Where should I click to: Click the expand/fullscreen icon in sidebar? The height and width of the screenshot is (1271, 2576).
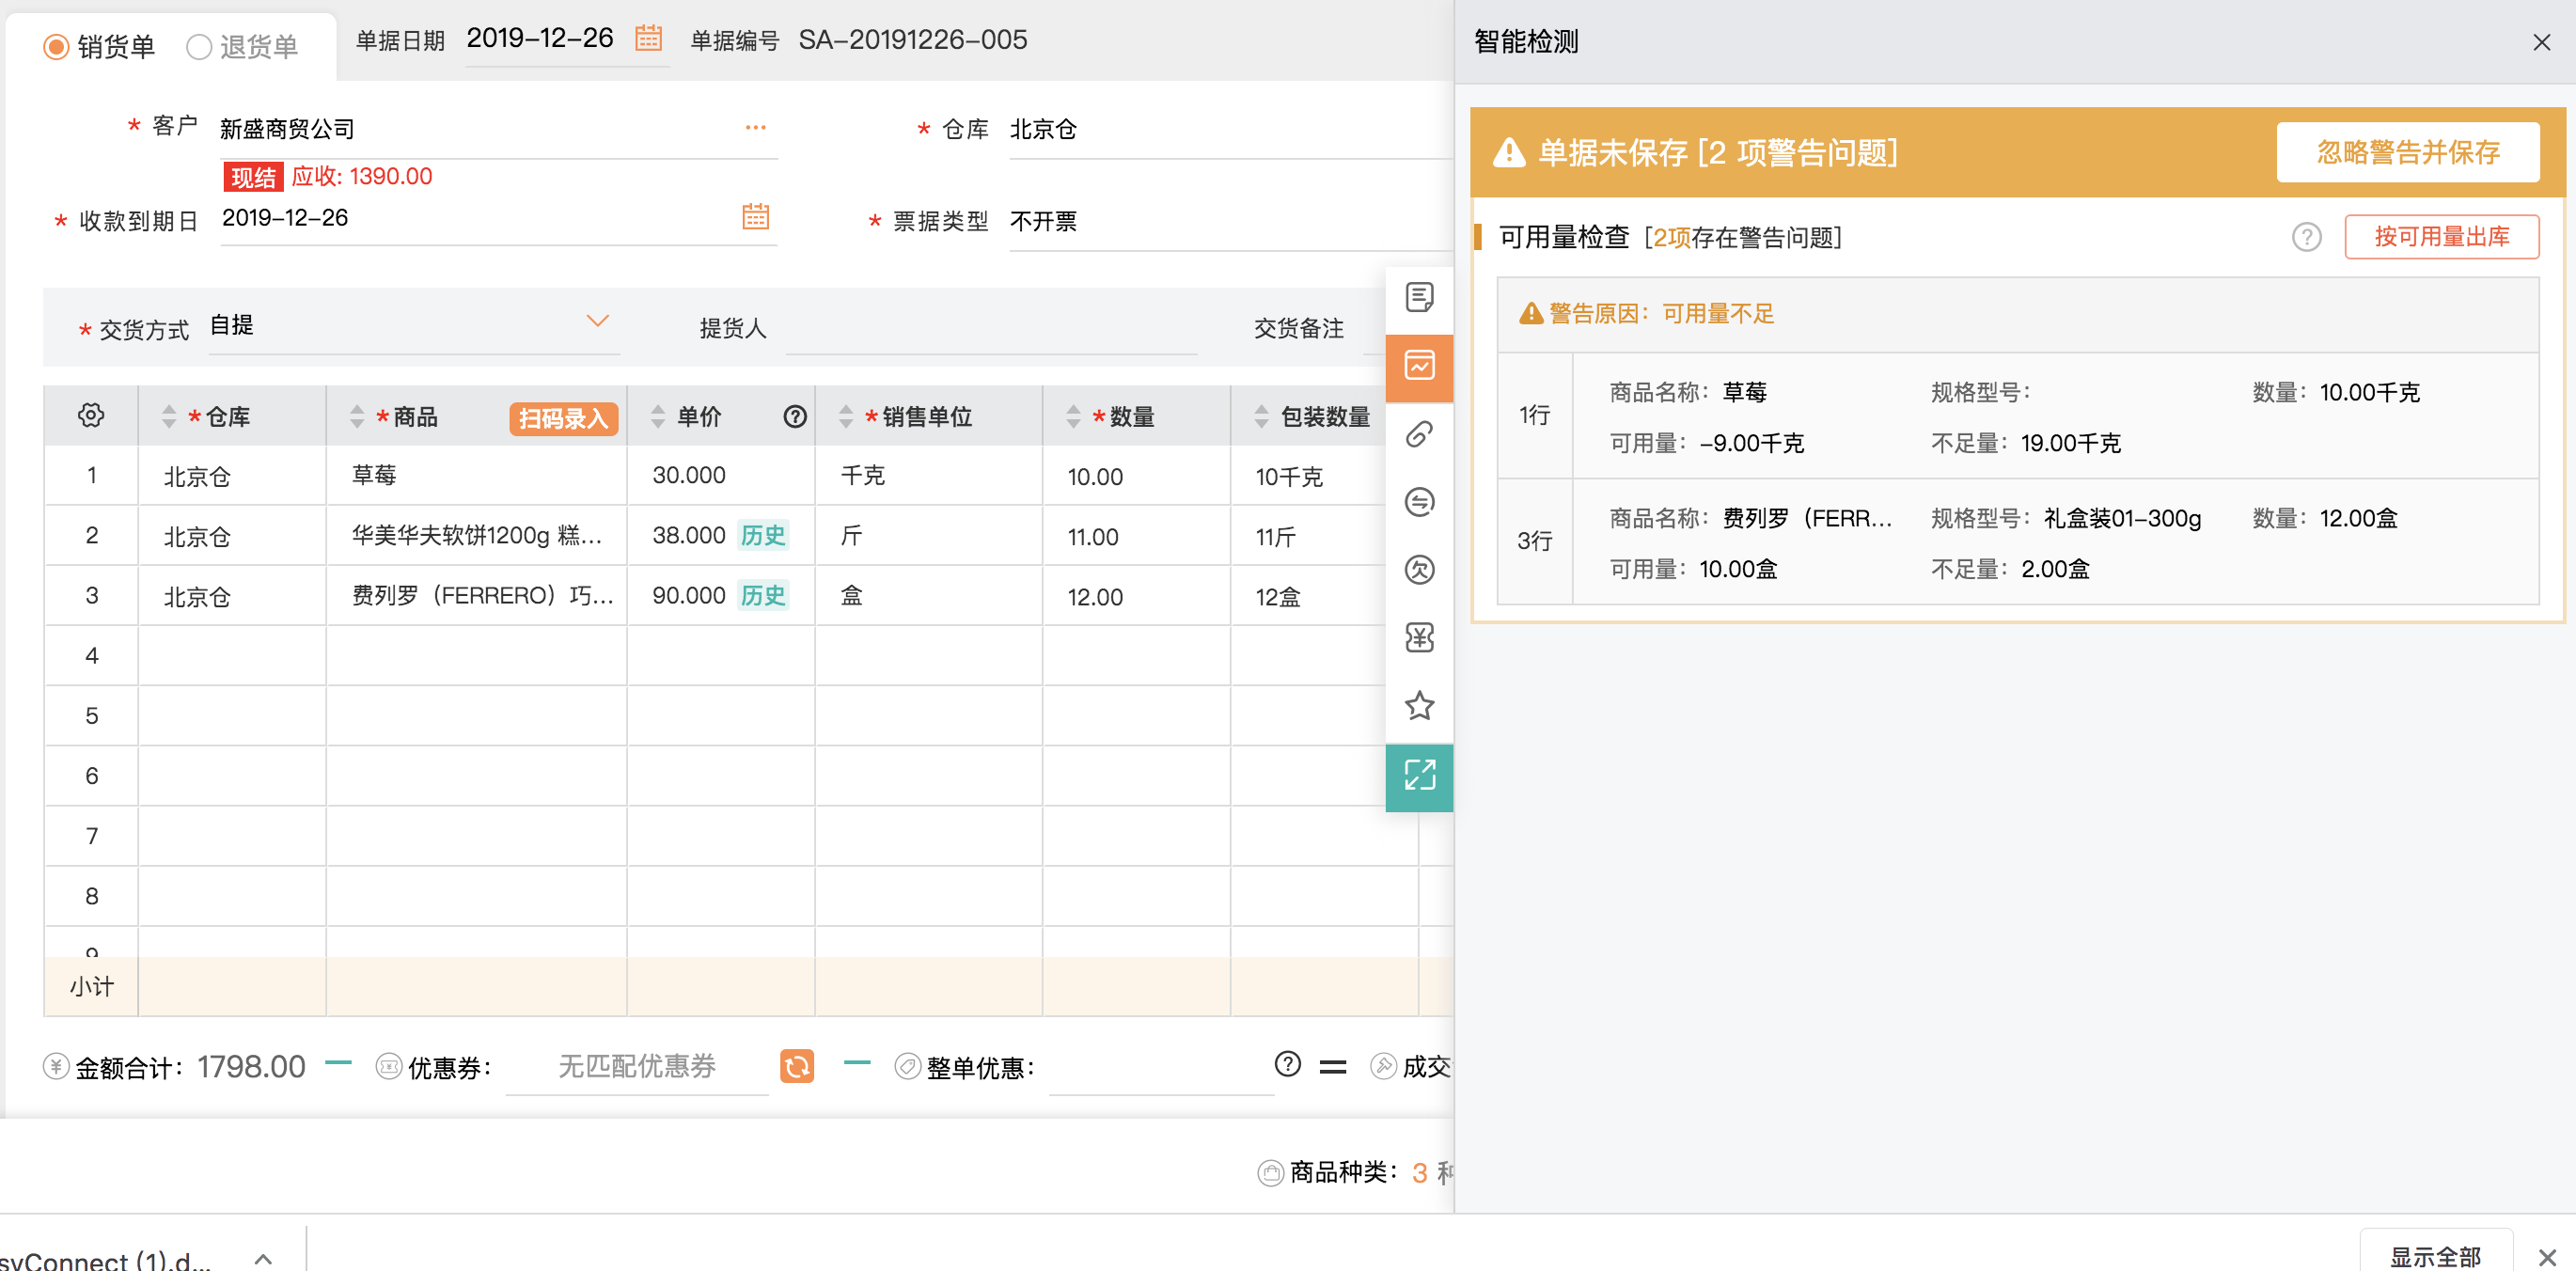pyautogui.click(x=1416, y=777)
